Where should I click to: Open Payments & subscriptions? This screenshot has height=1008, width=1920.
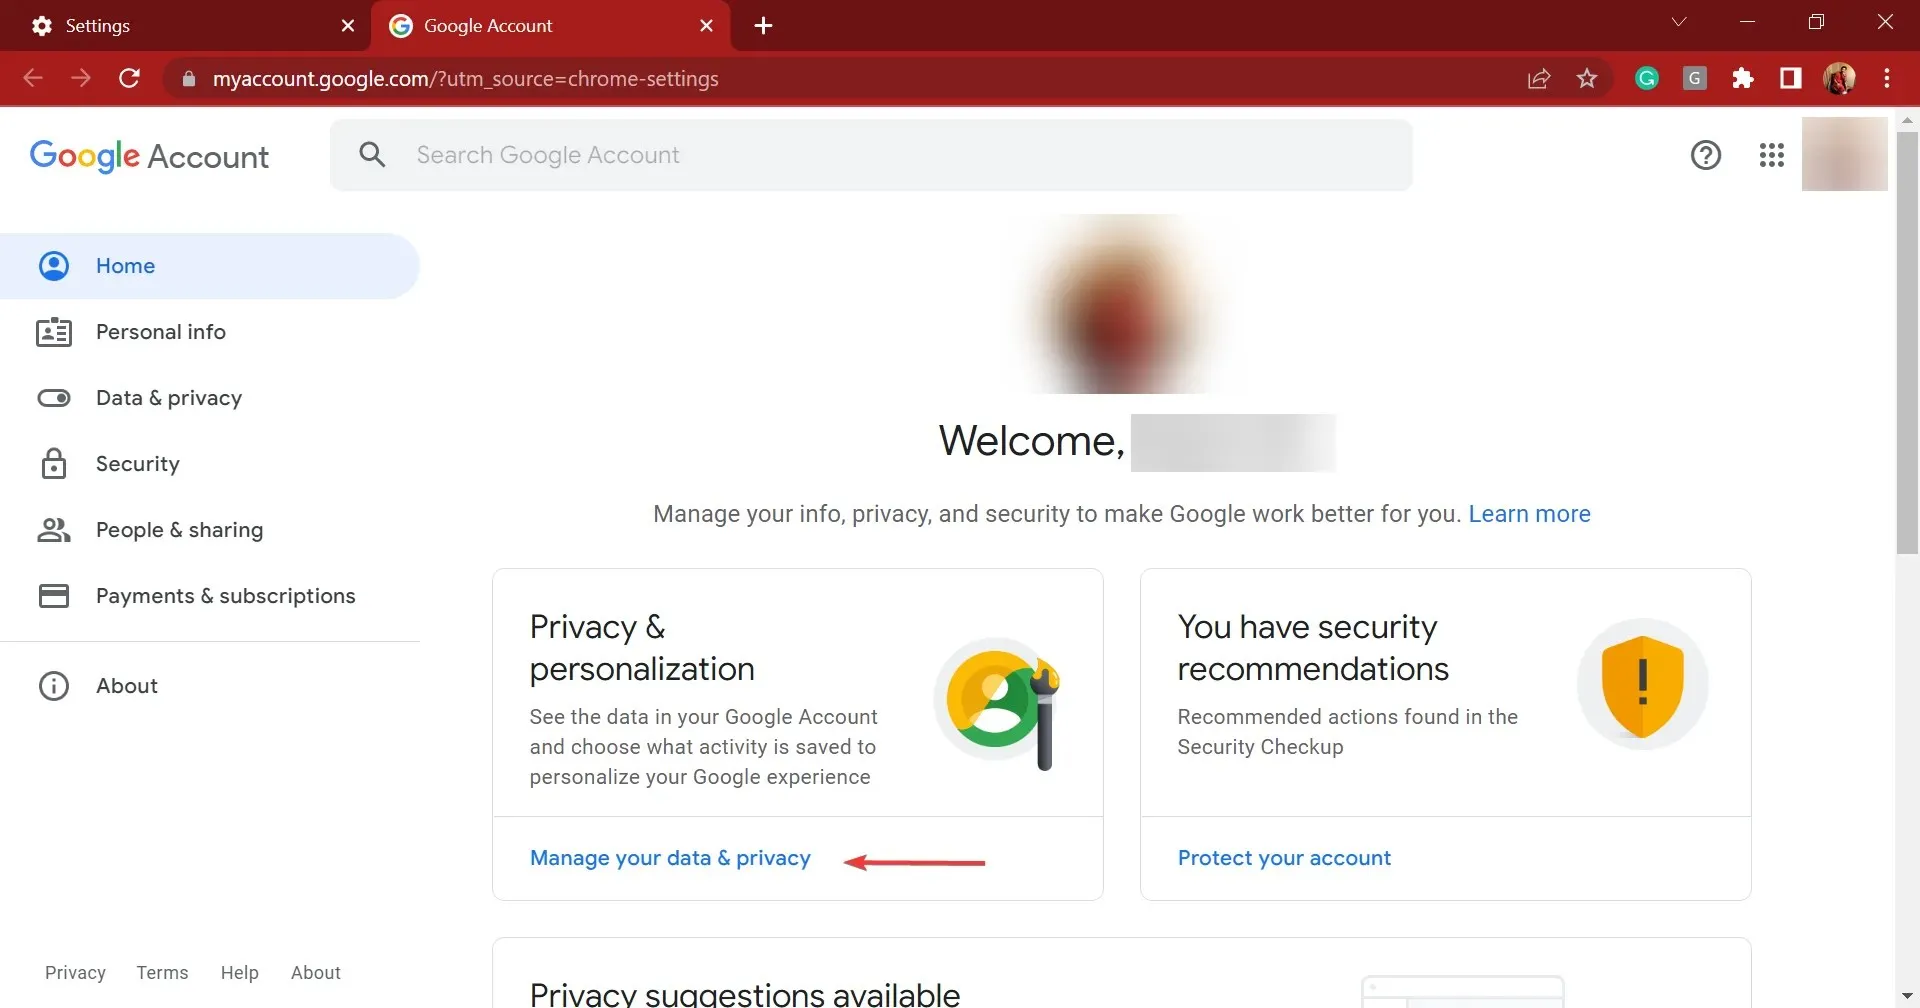tap(210, 596)
